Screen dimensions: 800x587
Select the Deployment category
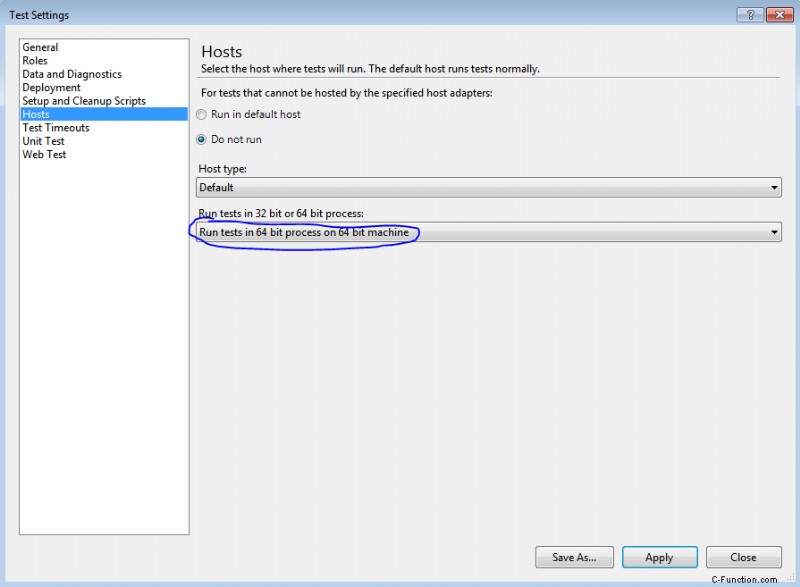[x=52, y=88]
